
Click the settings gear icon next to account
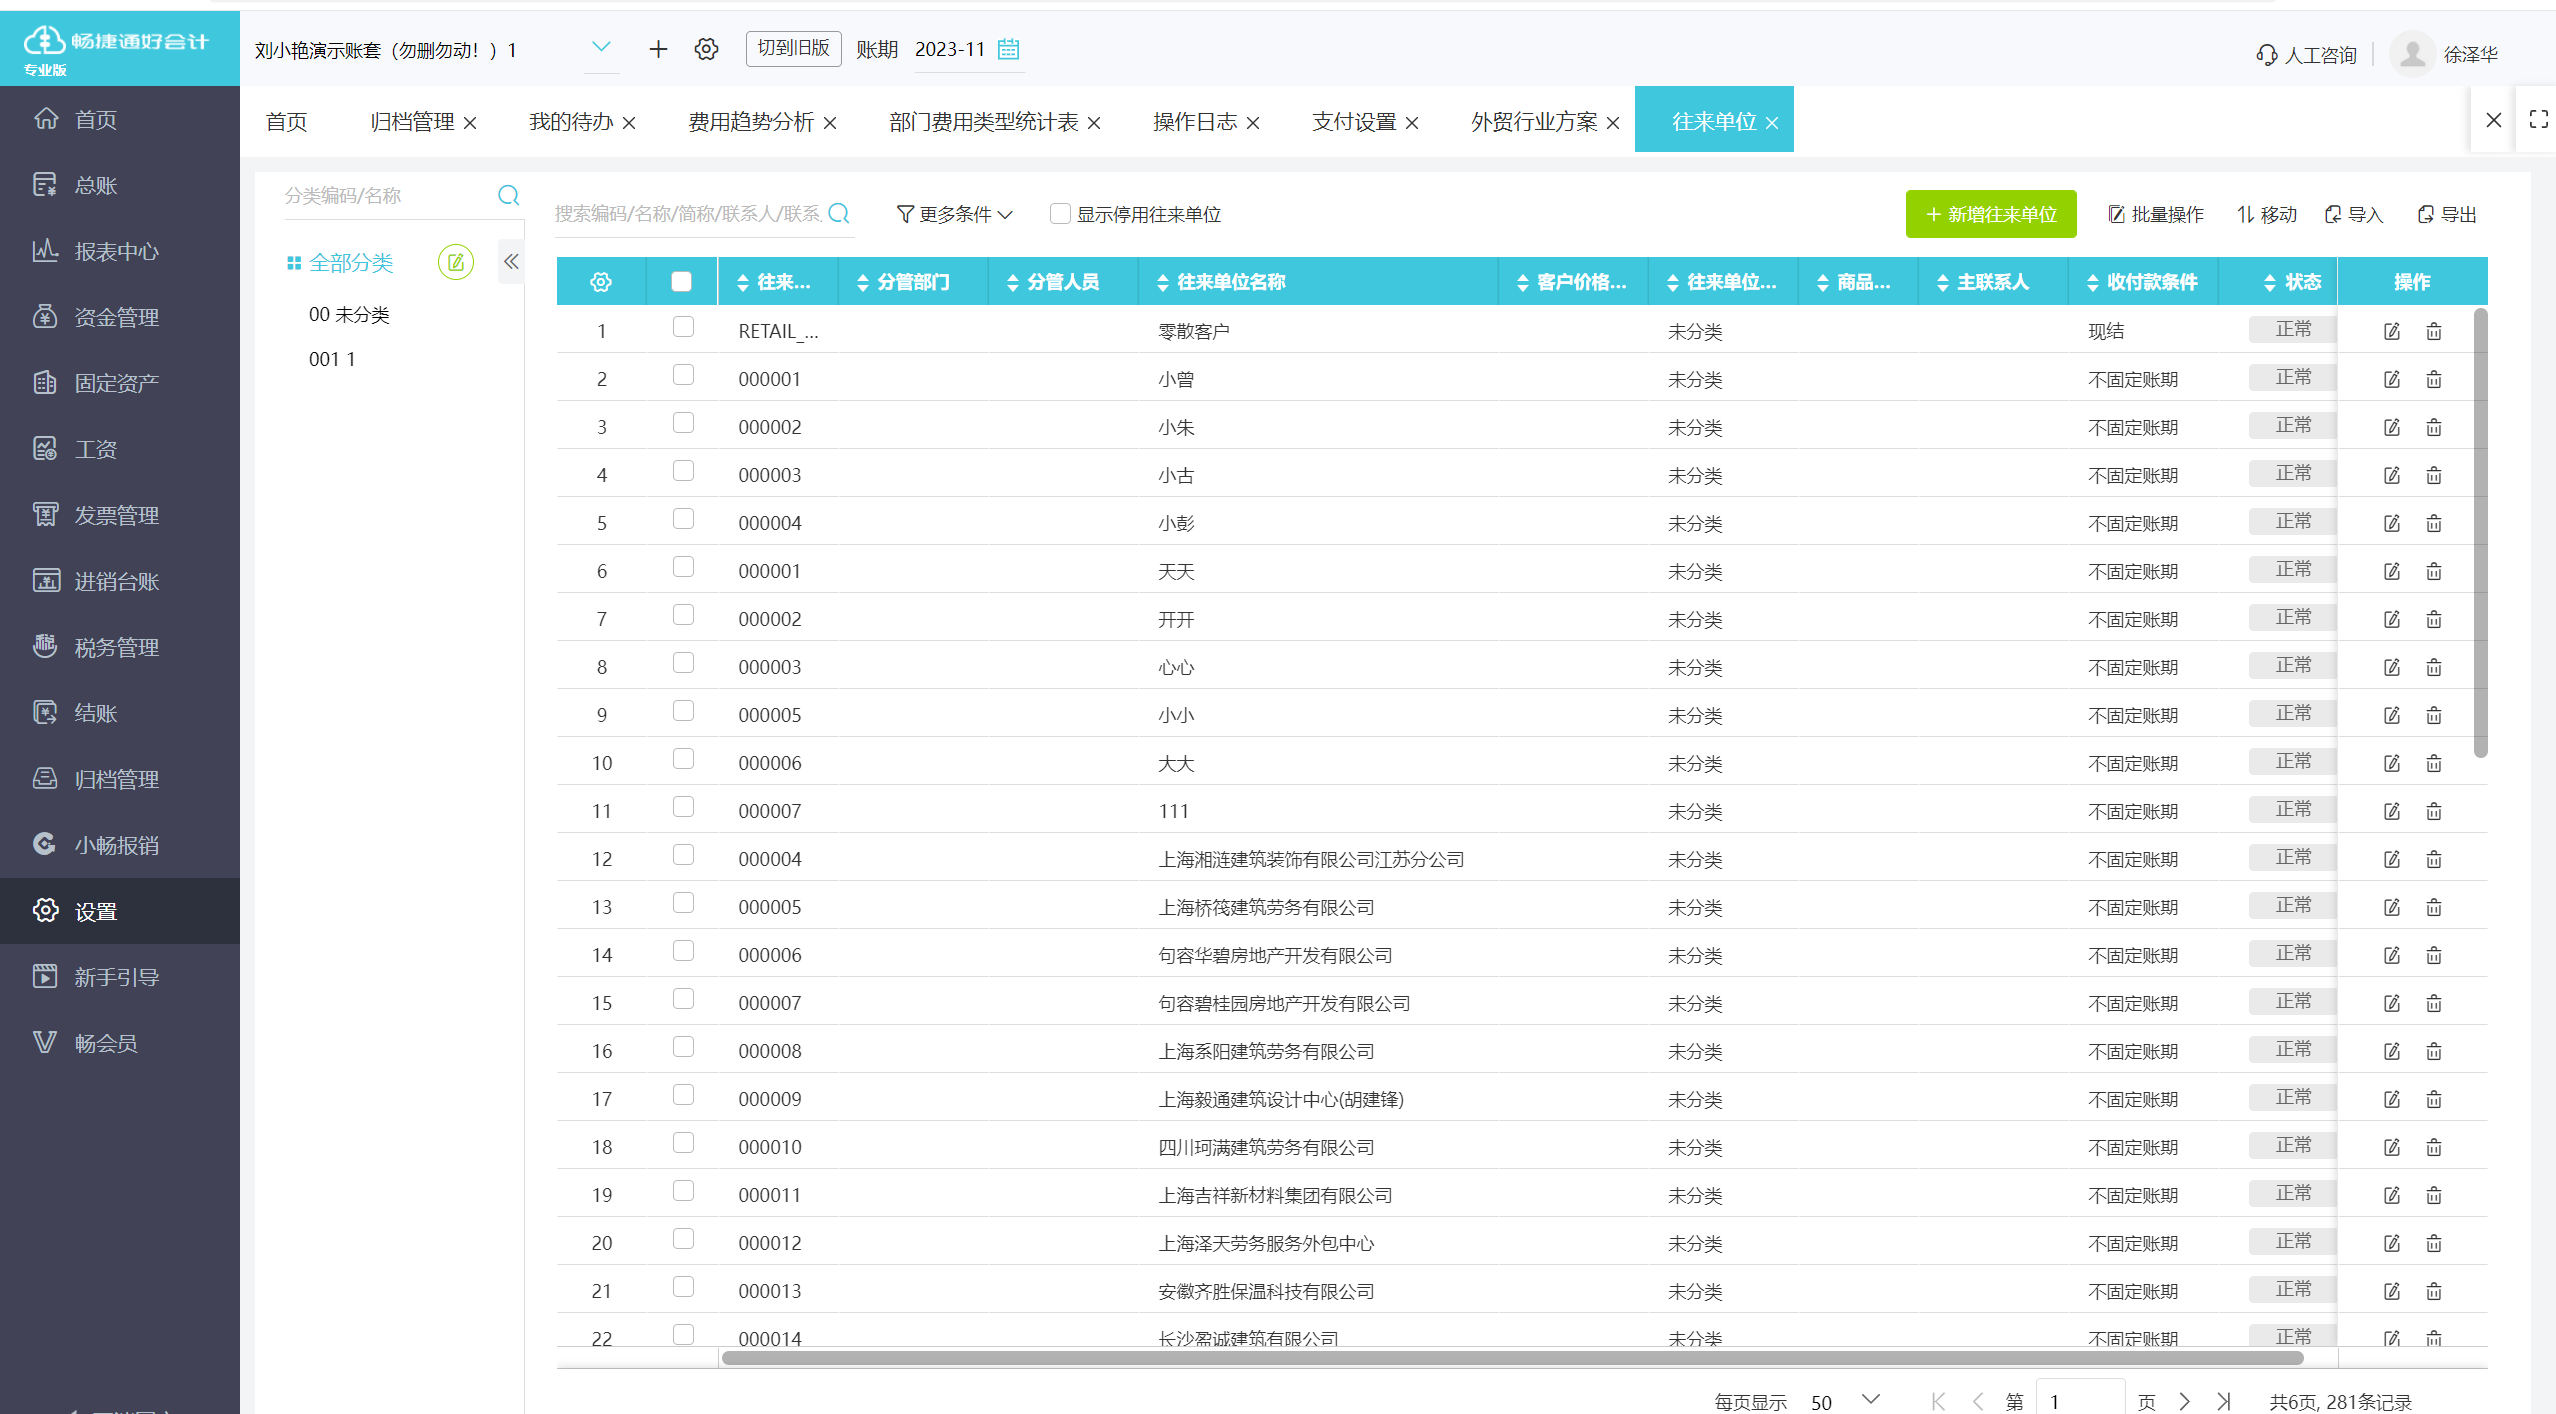(x=707, y=47)
